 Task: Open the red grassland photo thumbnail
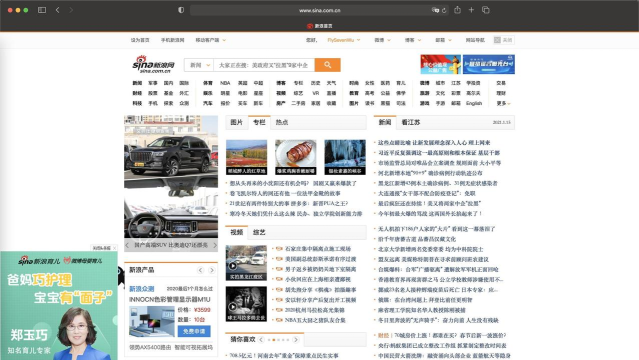[246, 157]
